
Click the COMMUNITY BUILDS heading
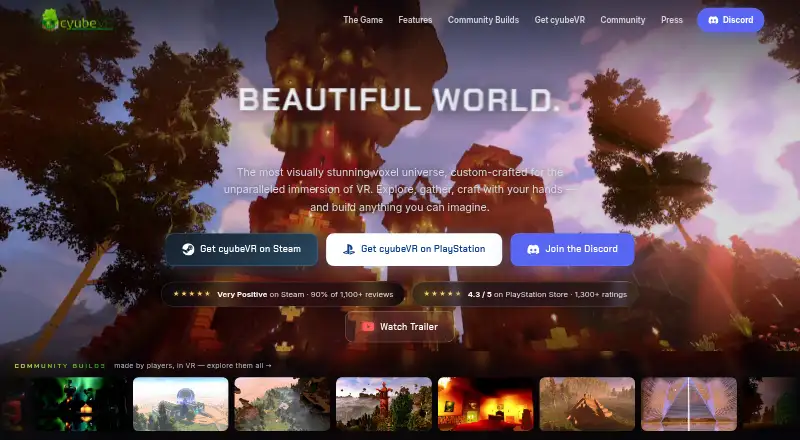click(60, 366)
